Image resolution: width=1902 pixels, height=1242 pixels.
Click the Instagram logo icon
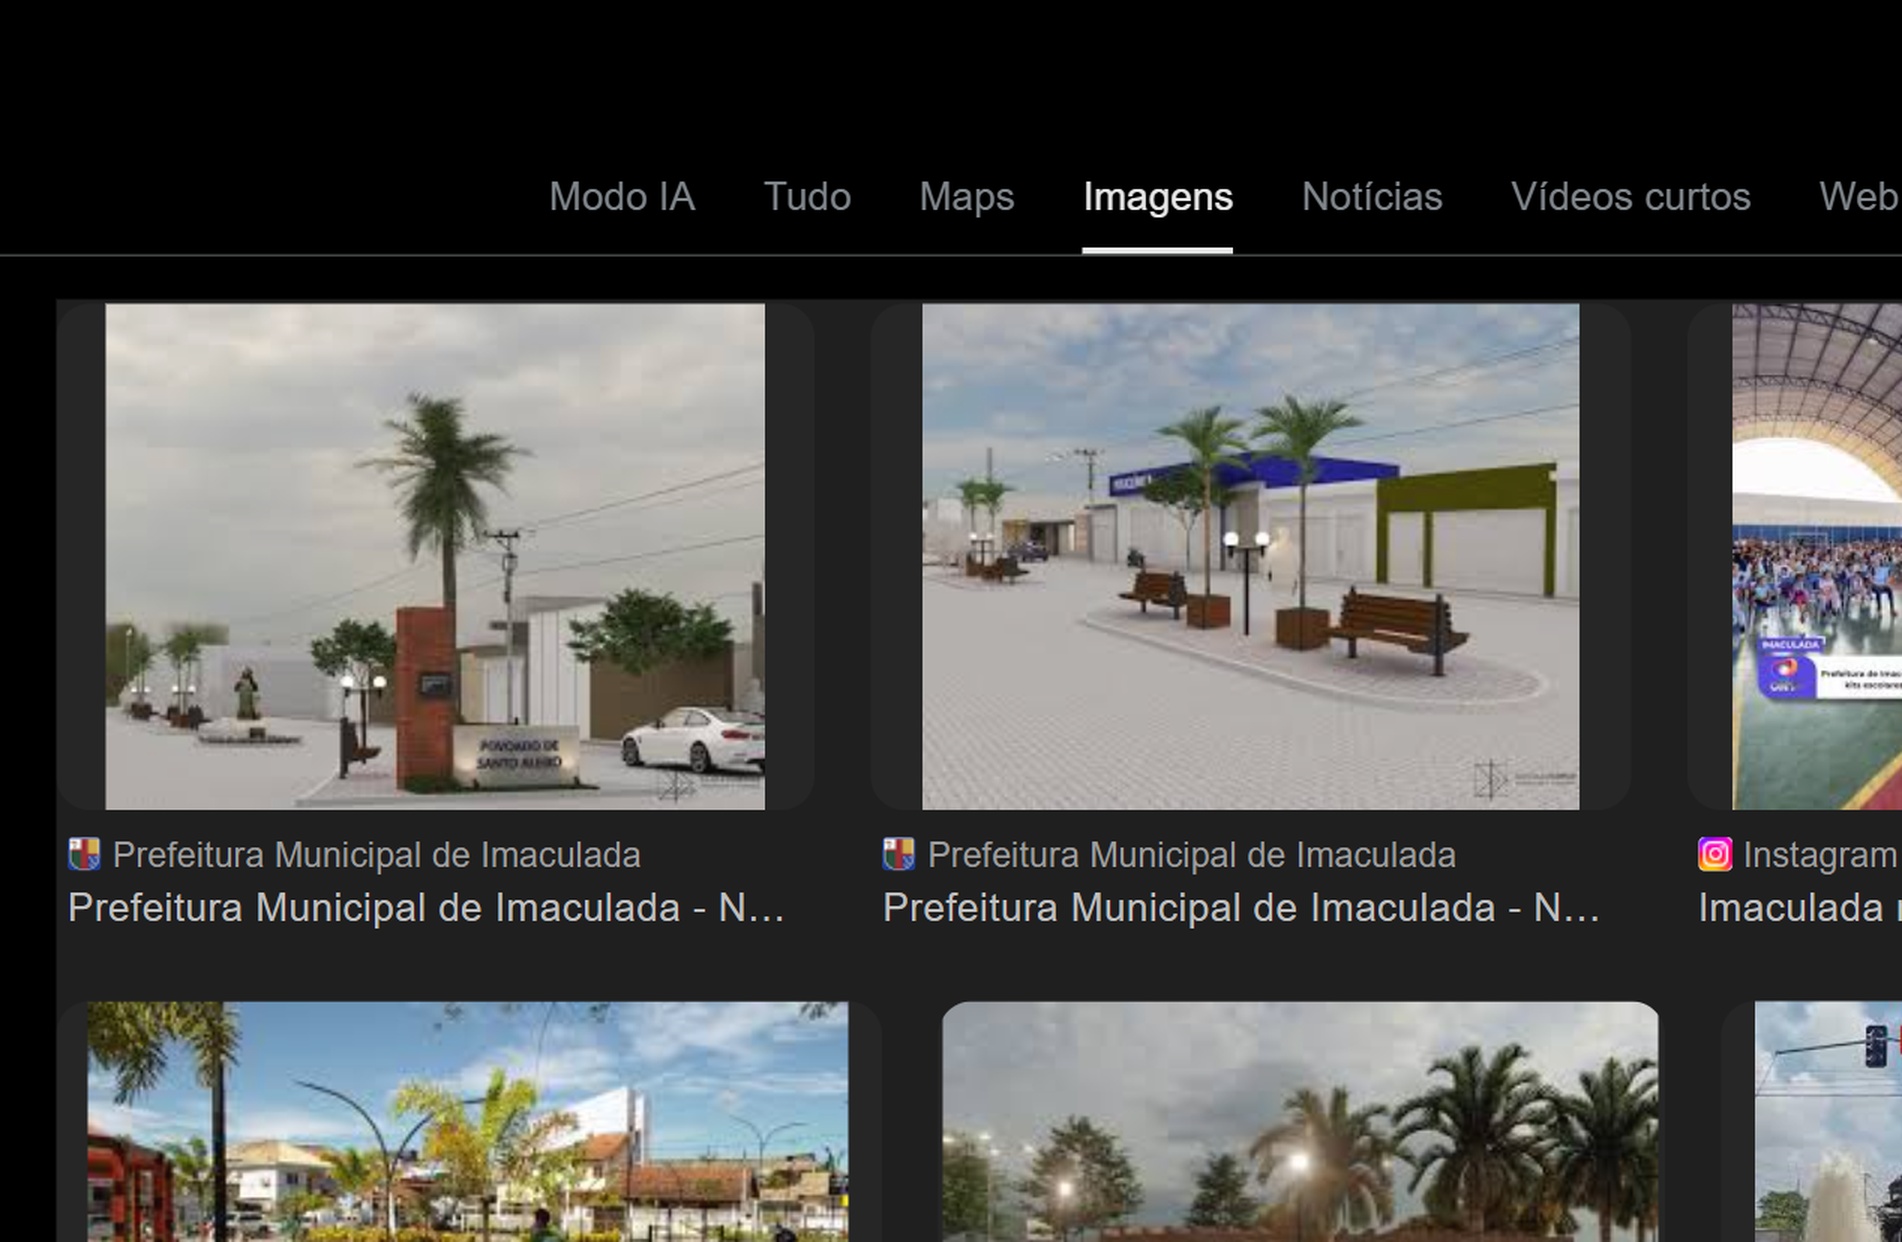1714,855
